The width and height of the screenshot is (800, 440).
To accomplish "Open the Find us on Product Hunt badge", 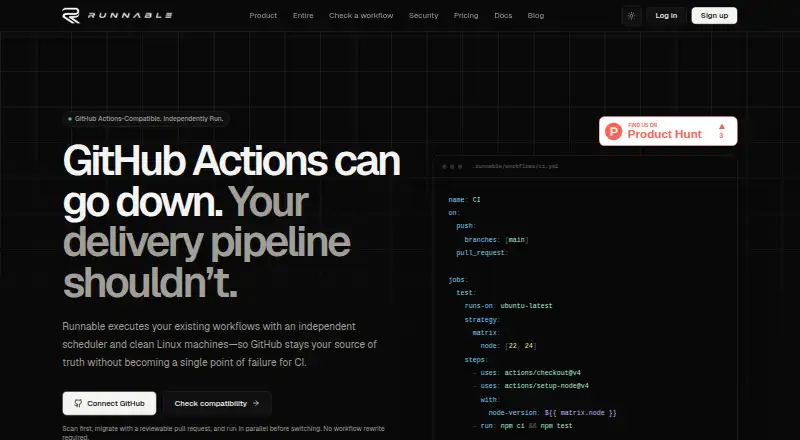I will tap(668, 131).
